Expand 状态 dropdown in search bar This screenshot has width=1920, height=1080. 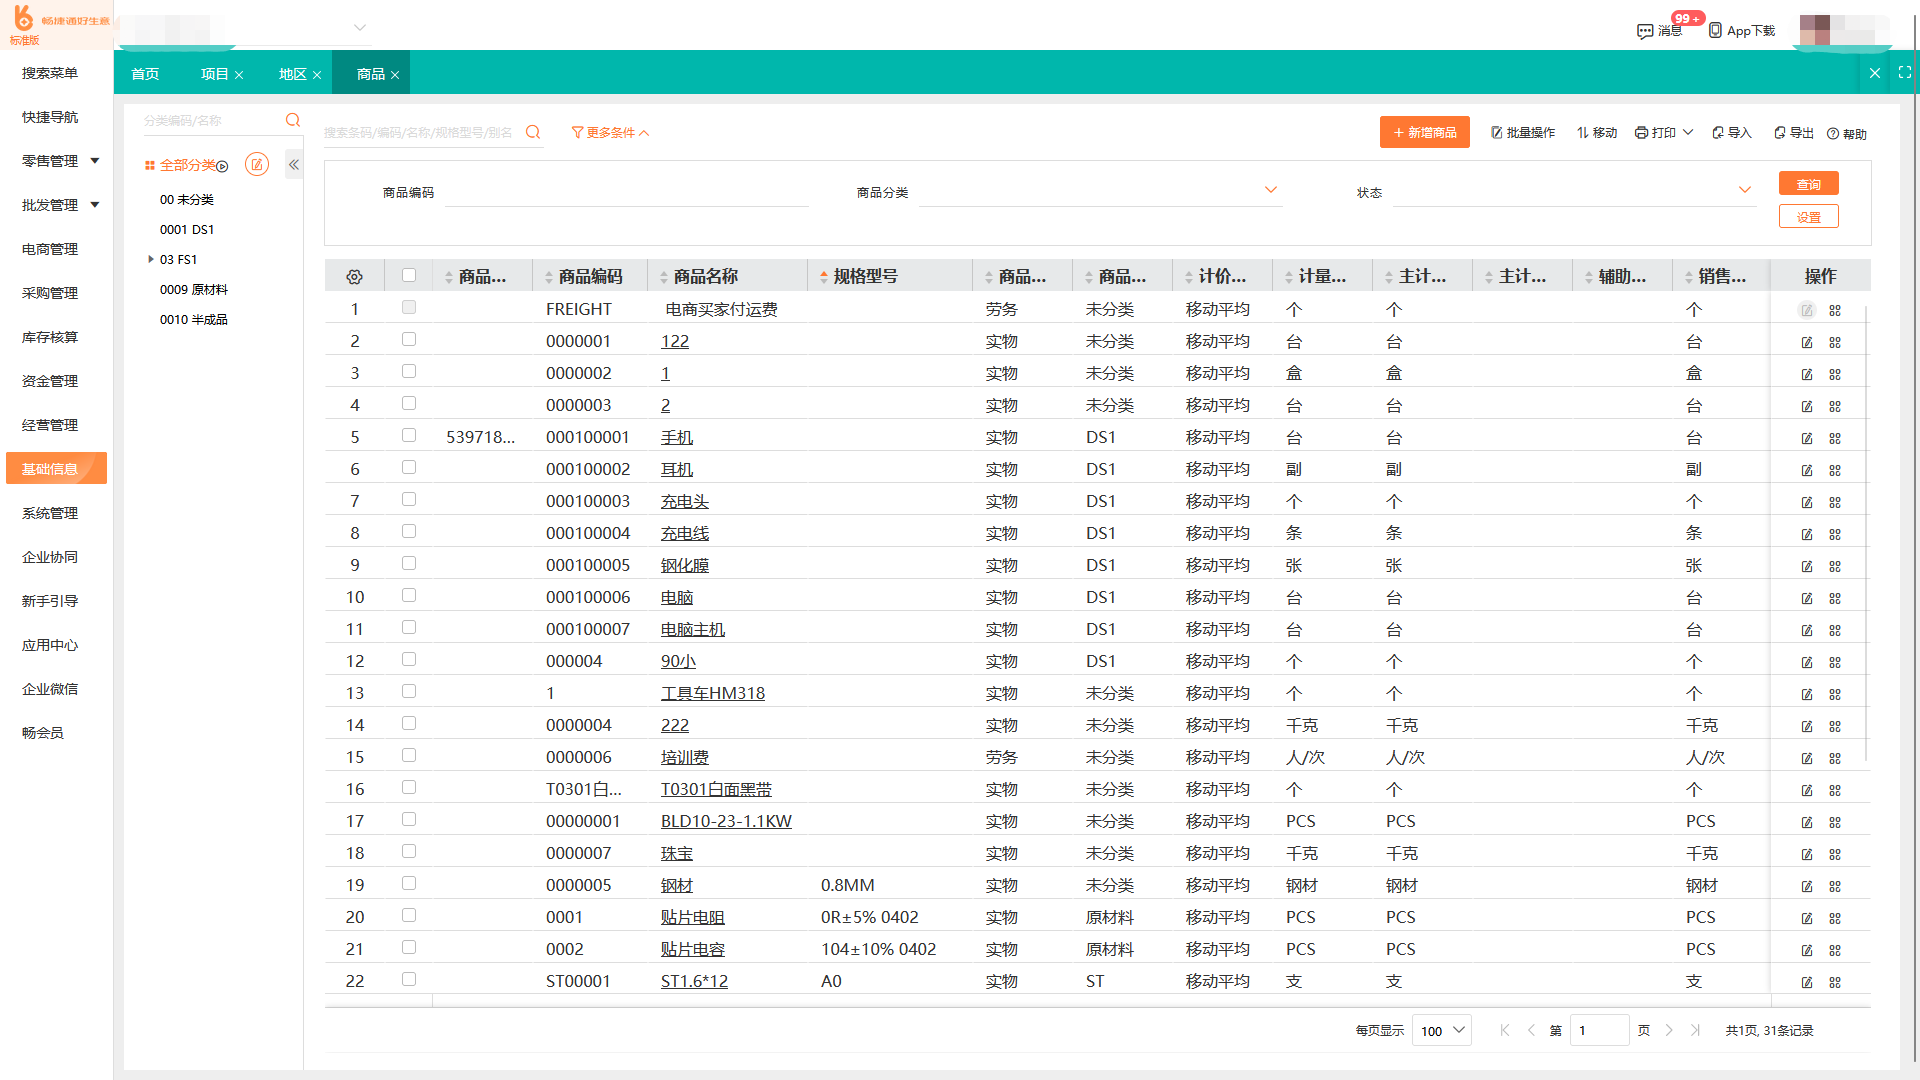point(1745,191)
